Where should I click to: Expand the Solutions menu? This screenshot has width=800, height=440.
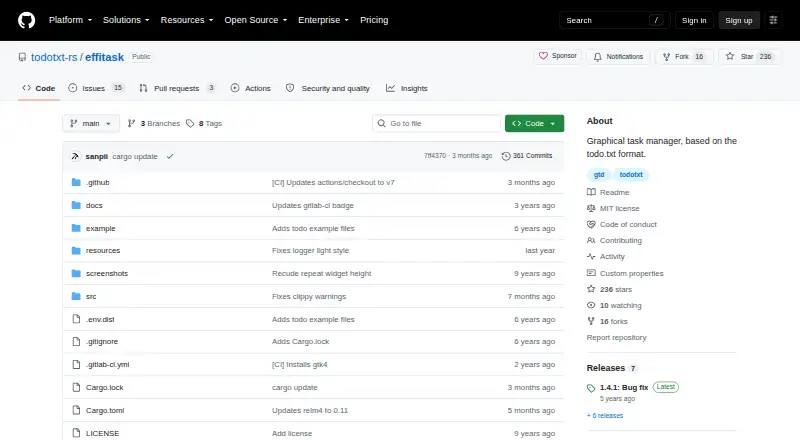(x=126, y=20)
